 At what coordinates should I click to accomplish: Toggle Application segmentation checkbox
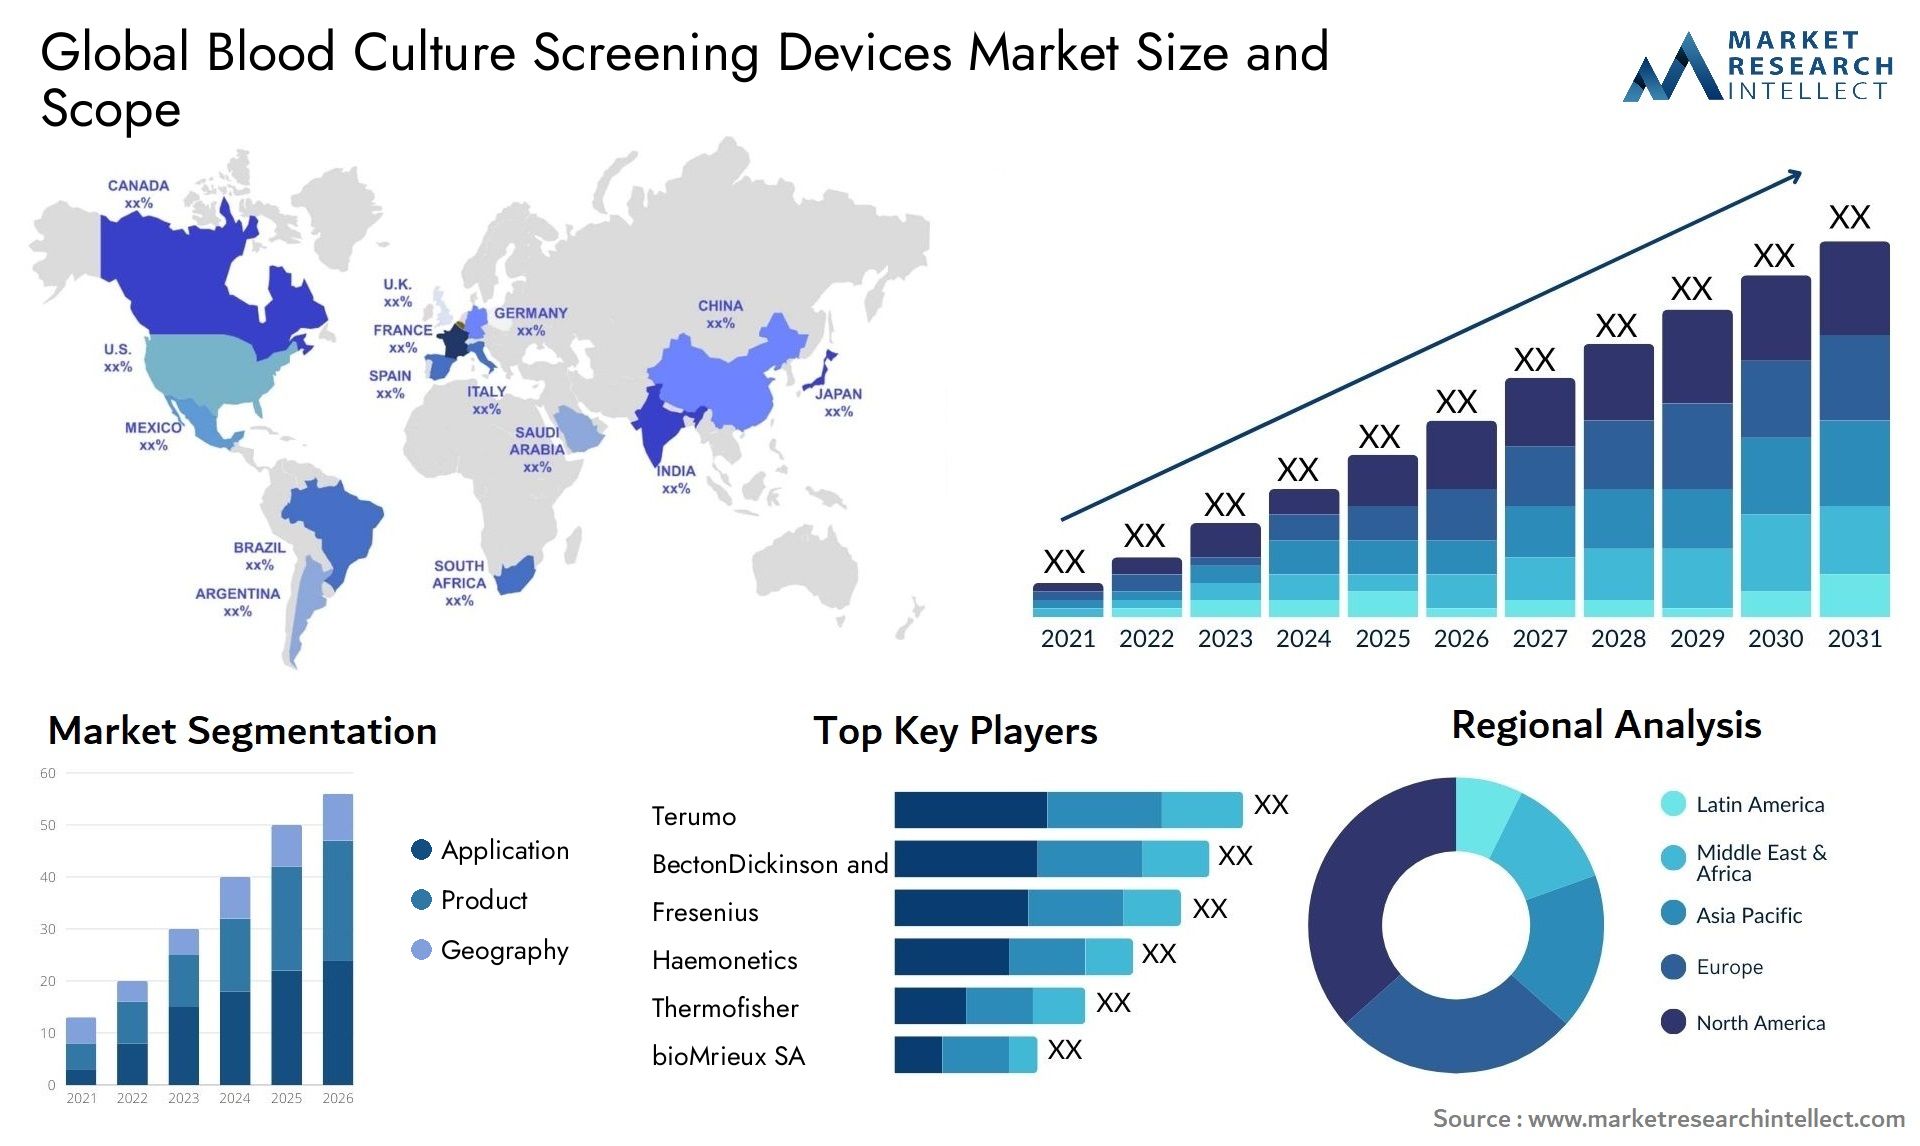[x=416, y=842]
